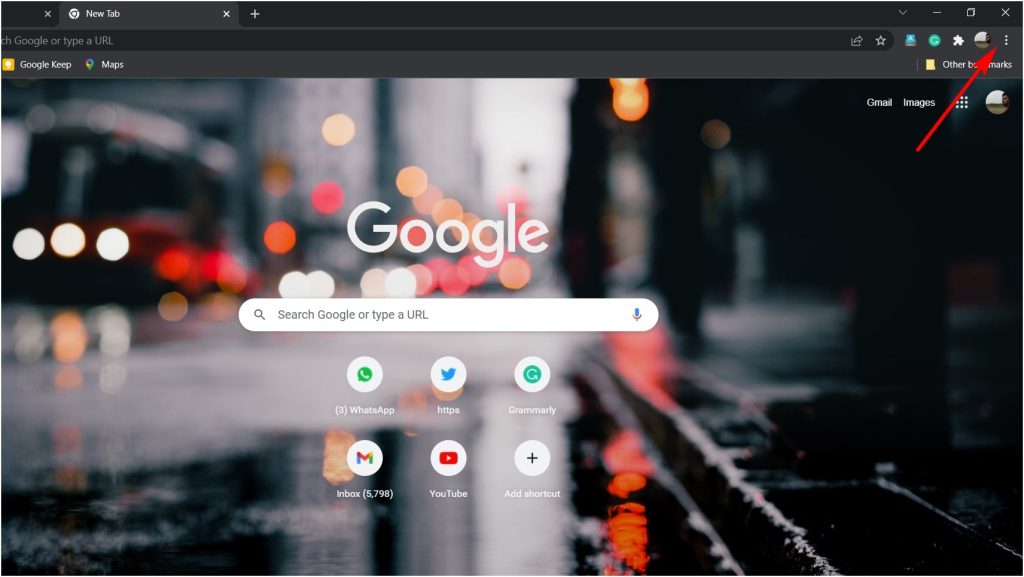Click the Gmail link
Screen dimensions: 1024x577
pyautogui.click(x=879, y=102)
